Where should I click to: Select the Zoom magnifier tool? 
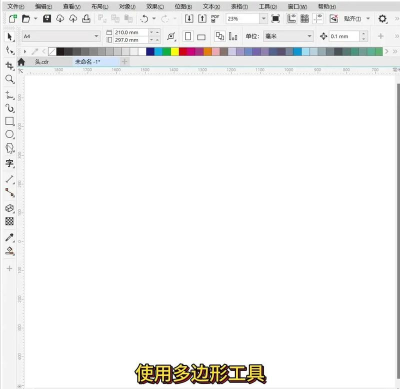click(10, 79)
